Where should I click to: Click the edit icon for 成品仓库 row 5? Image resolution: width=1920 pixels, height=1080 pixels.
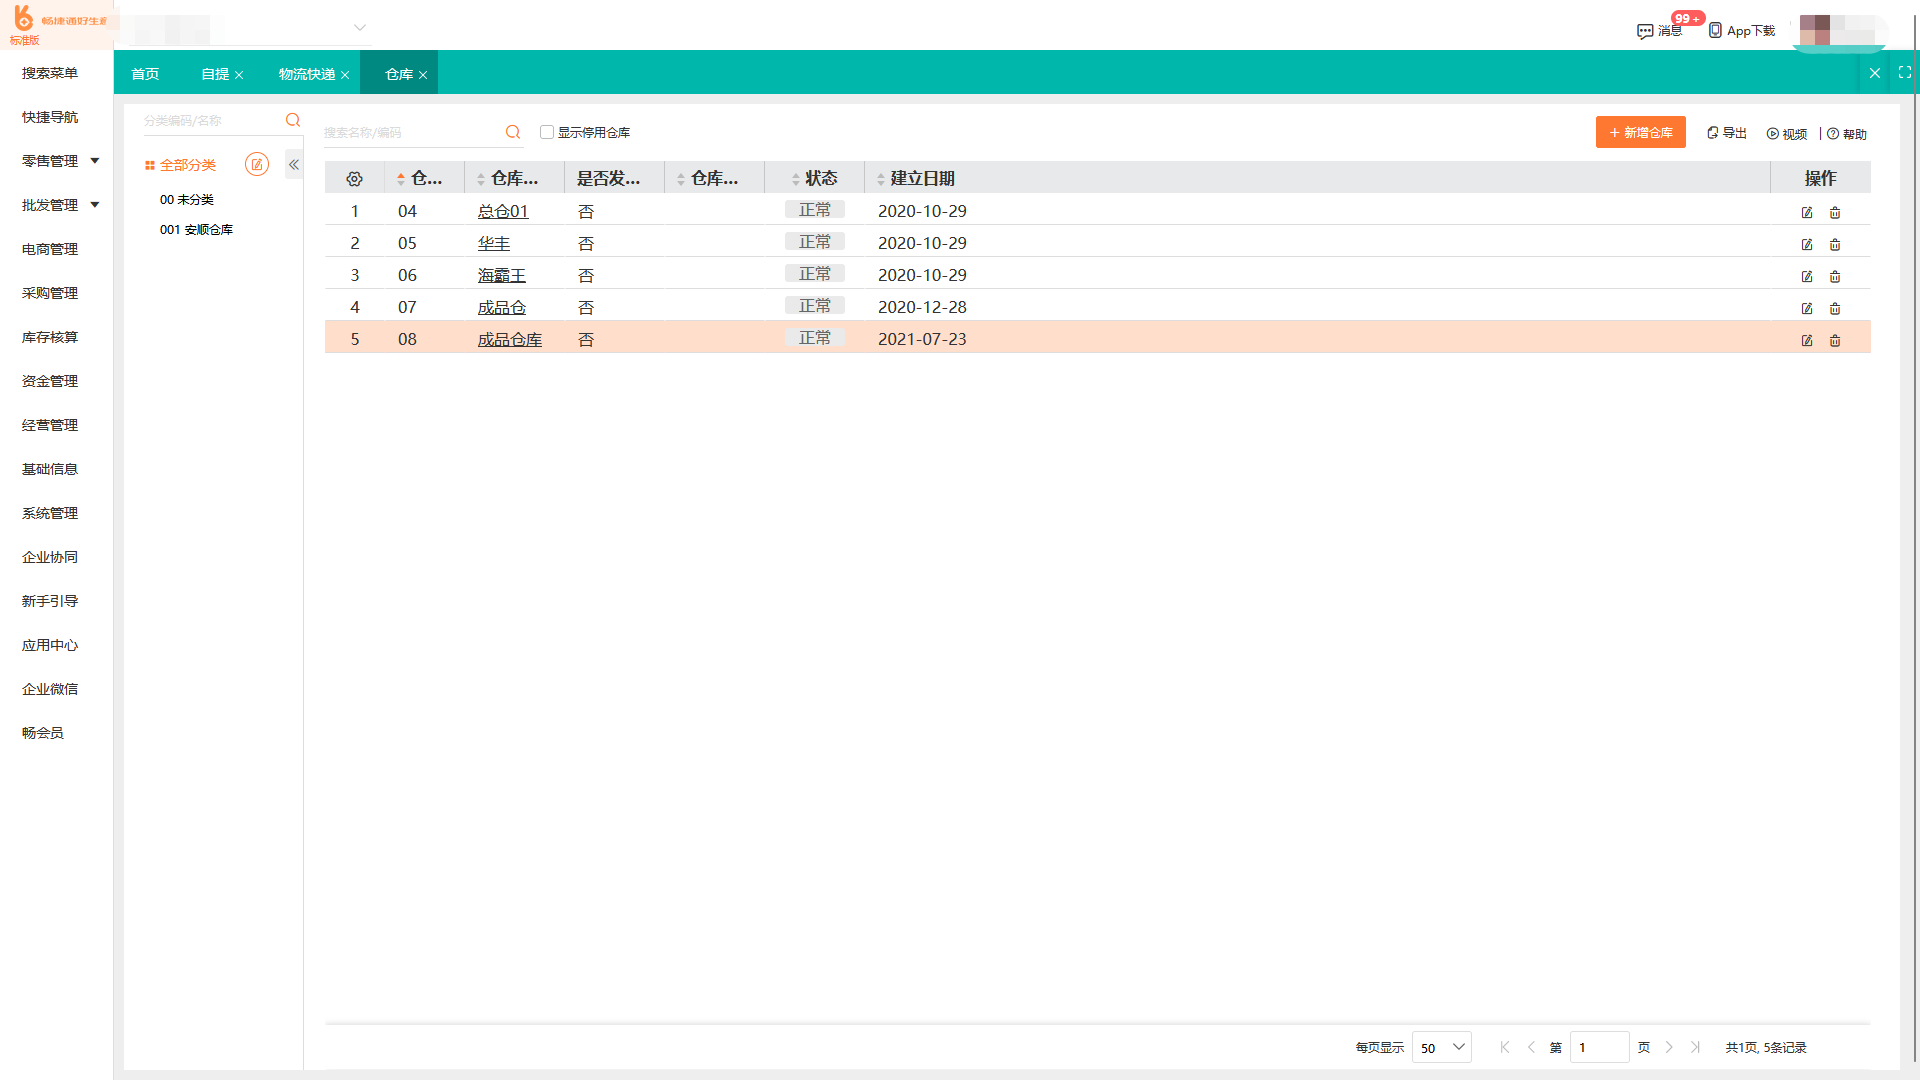(x=1807, y=339)
